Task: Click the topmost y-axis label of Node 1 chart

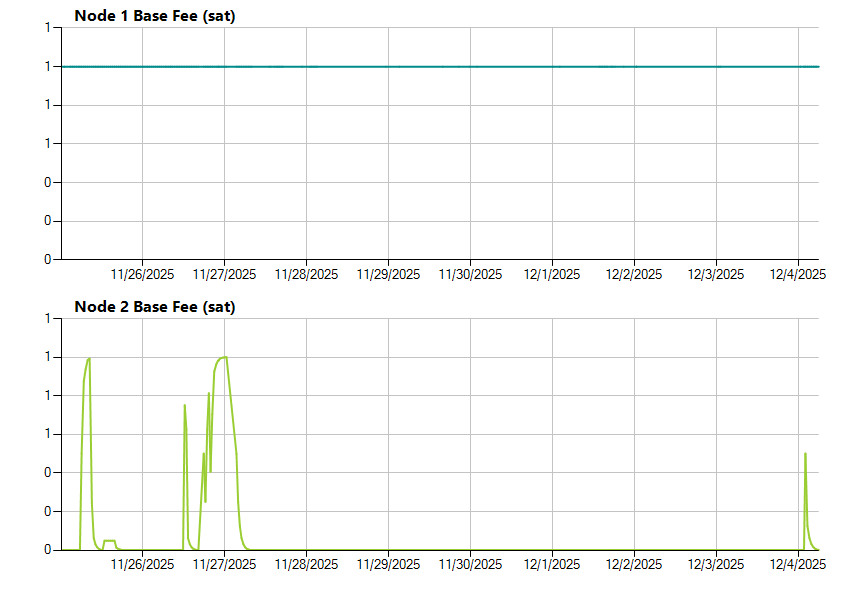Action: coord(47,28)
